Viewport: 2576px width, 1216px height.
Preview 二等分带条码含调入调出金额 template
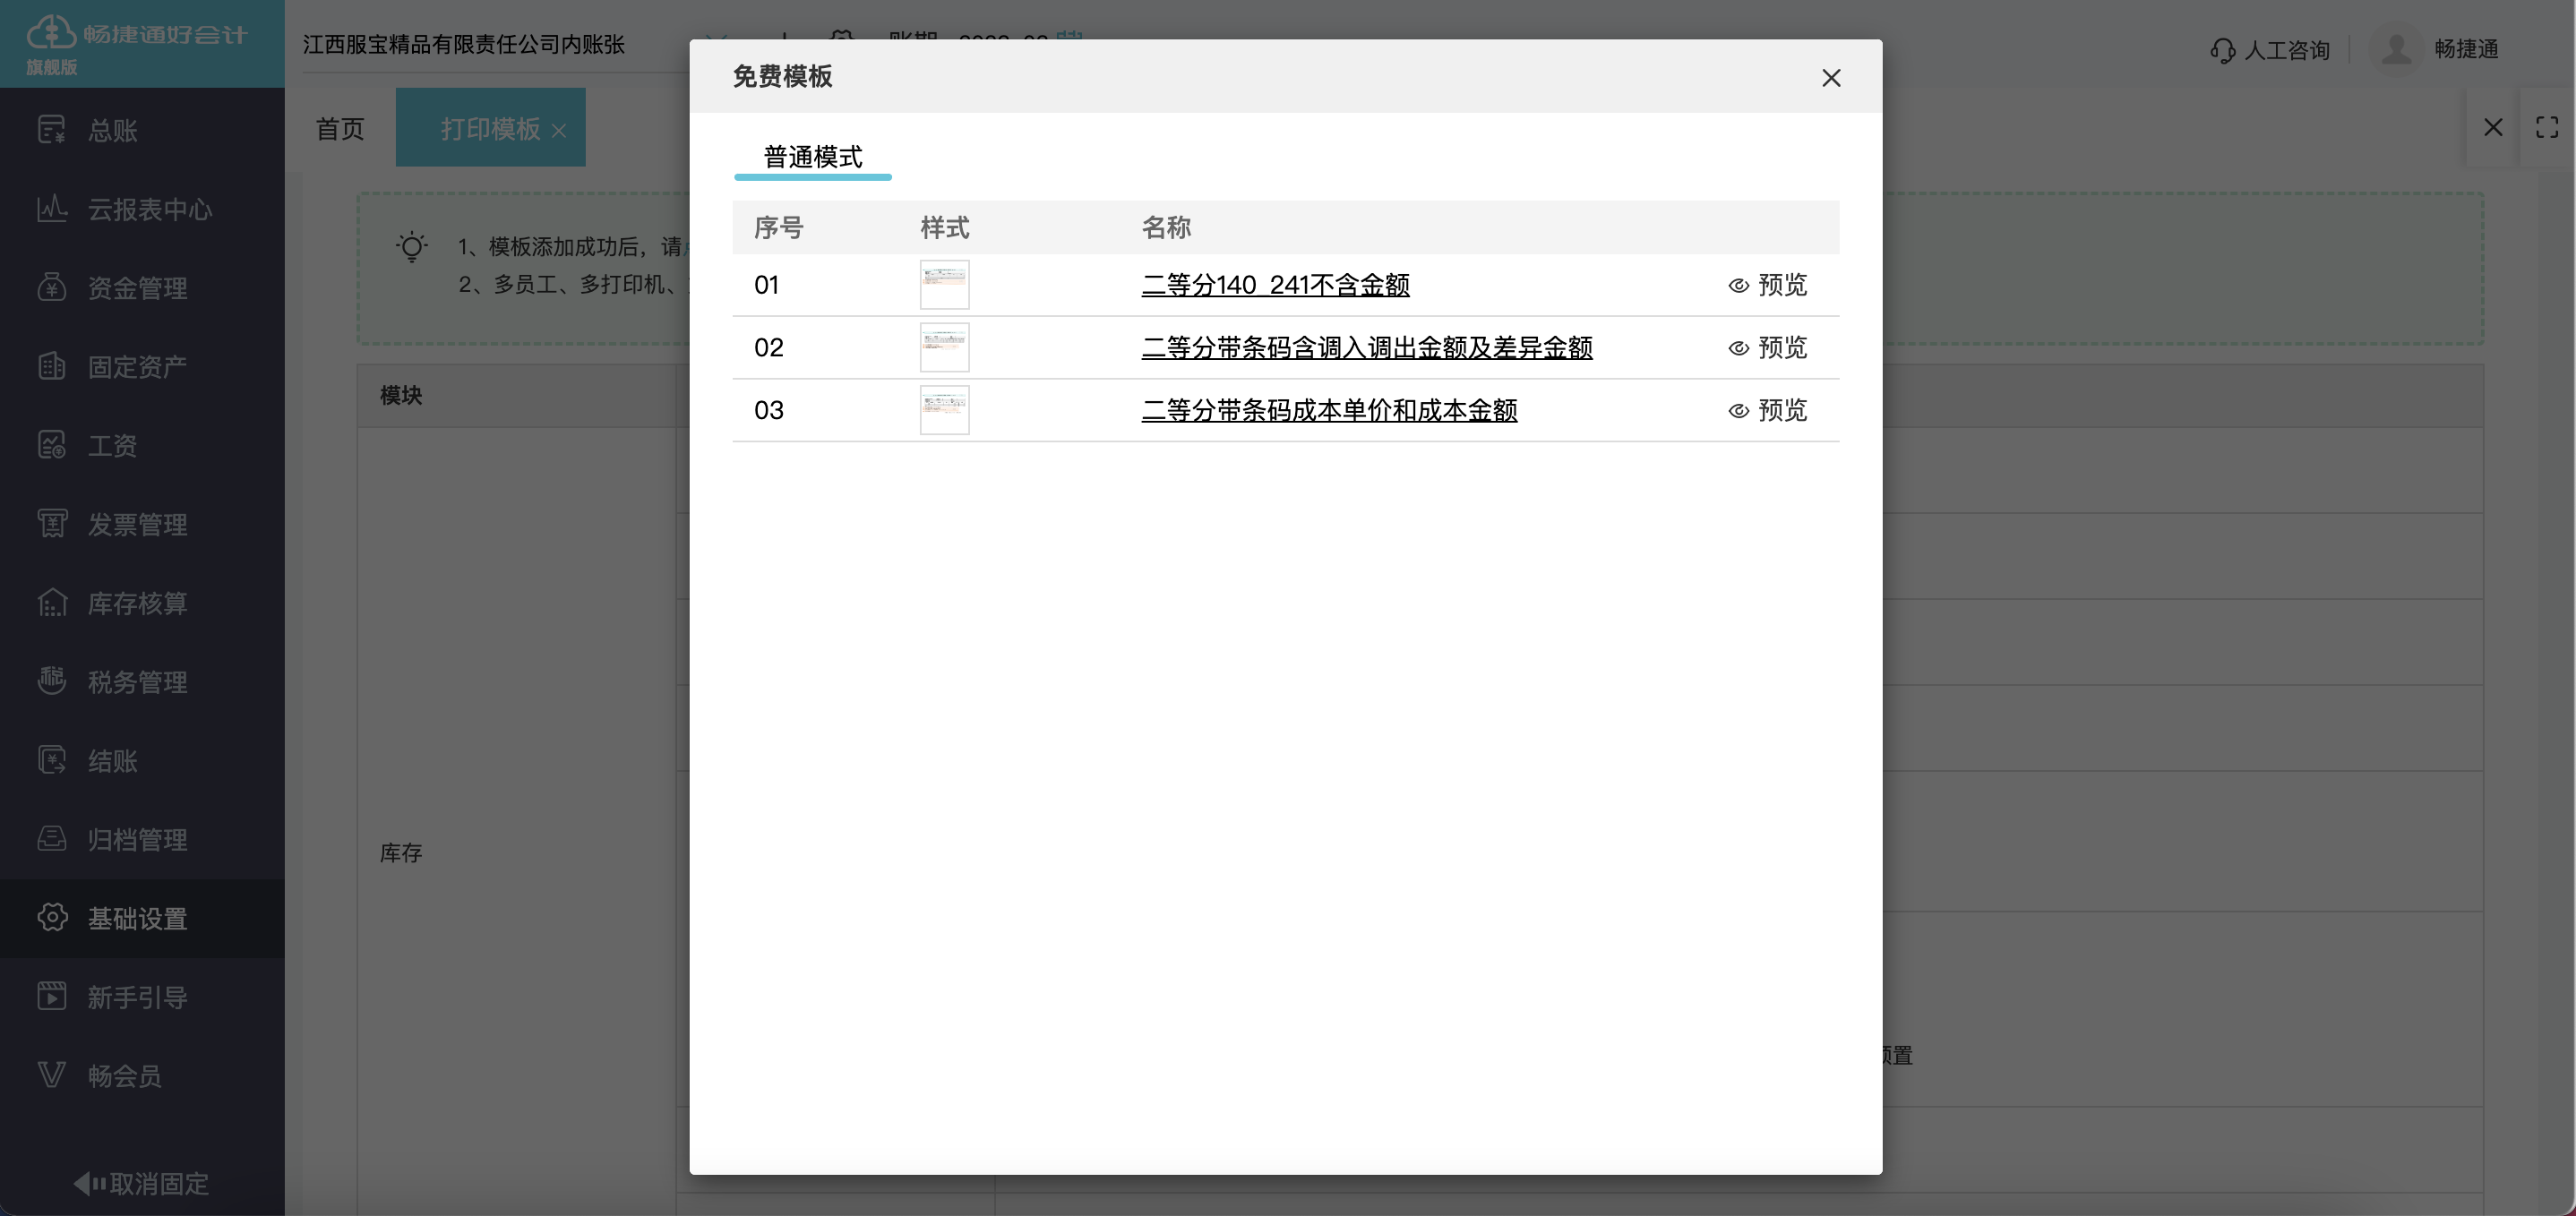pos(1768,347)
